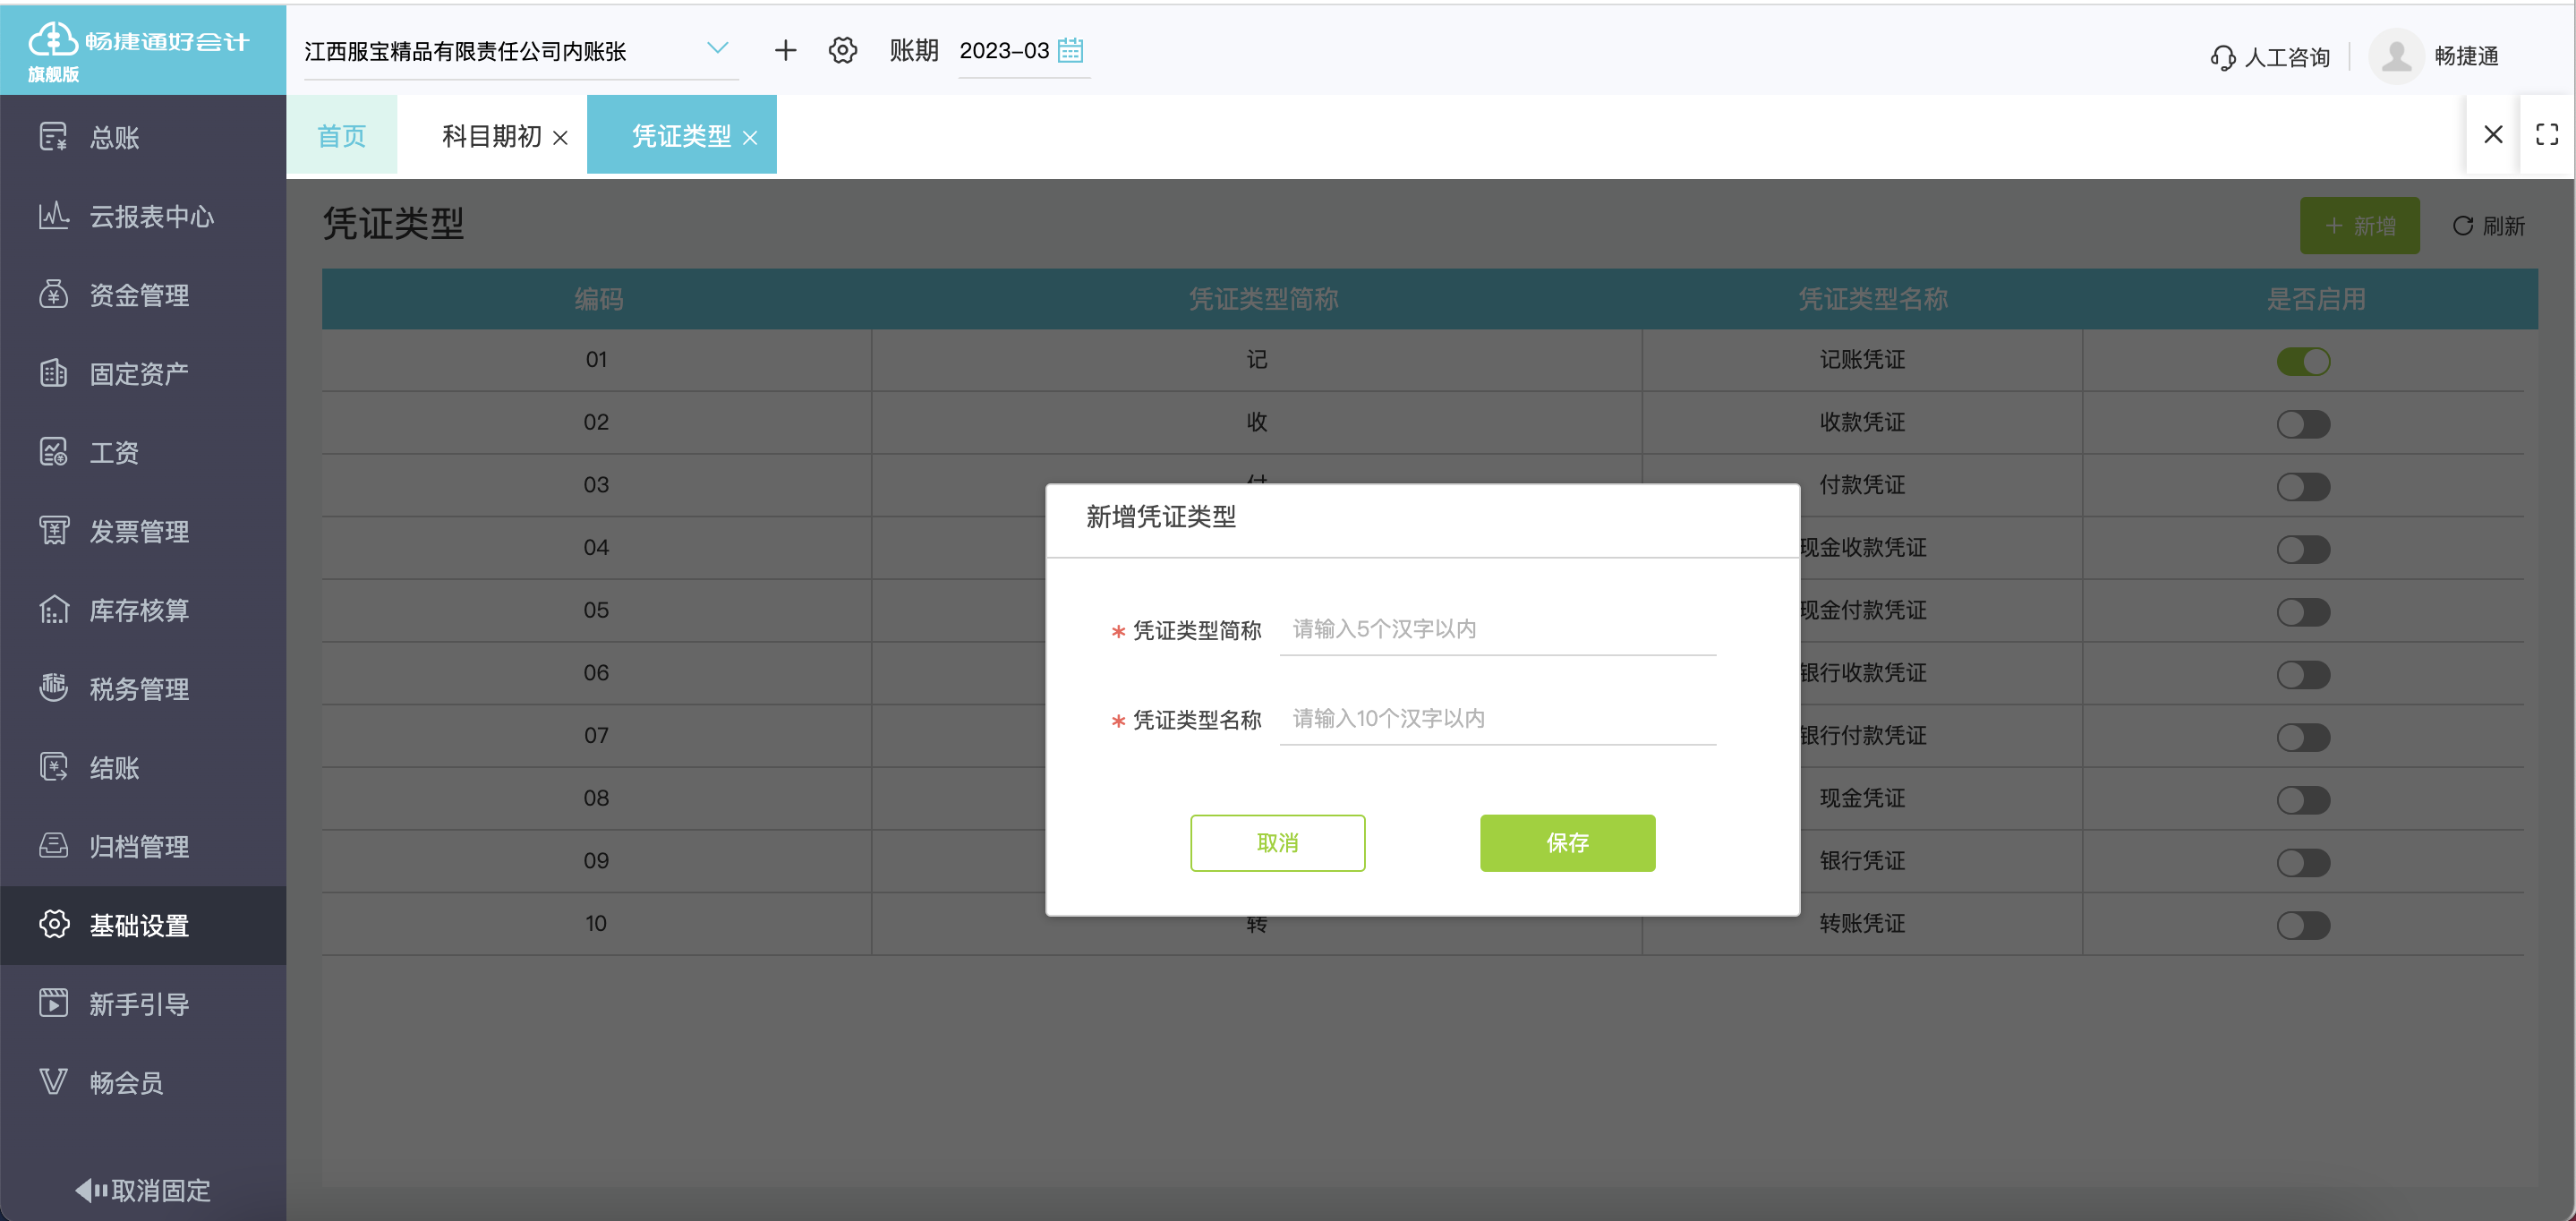Switch to 科目期初 tab
This screenshot has height=1221, width=2576.
point(484,136)
